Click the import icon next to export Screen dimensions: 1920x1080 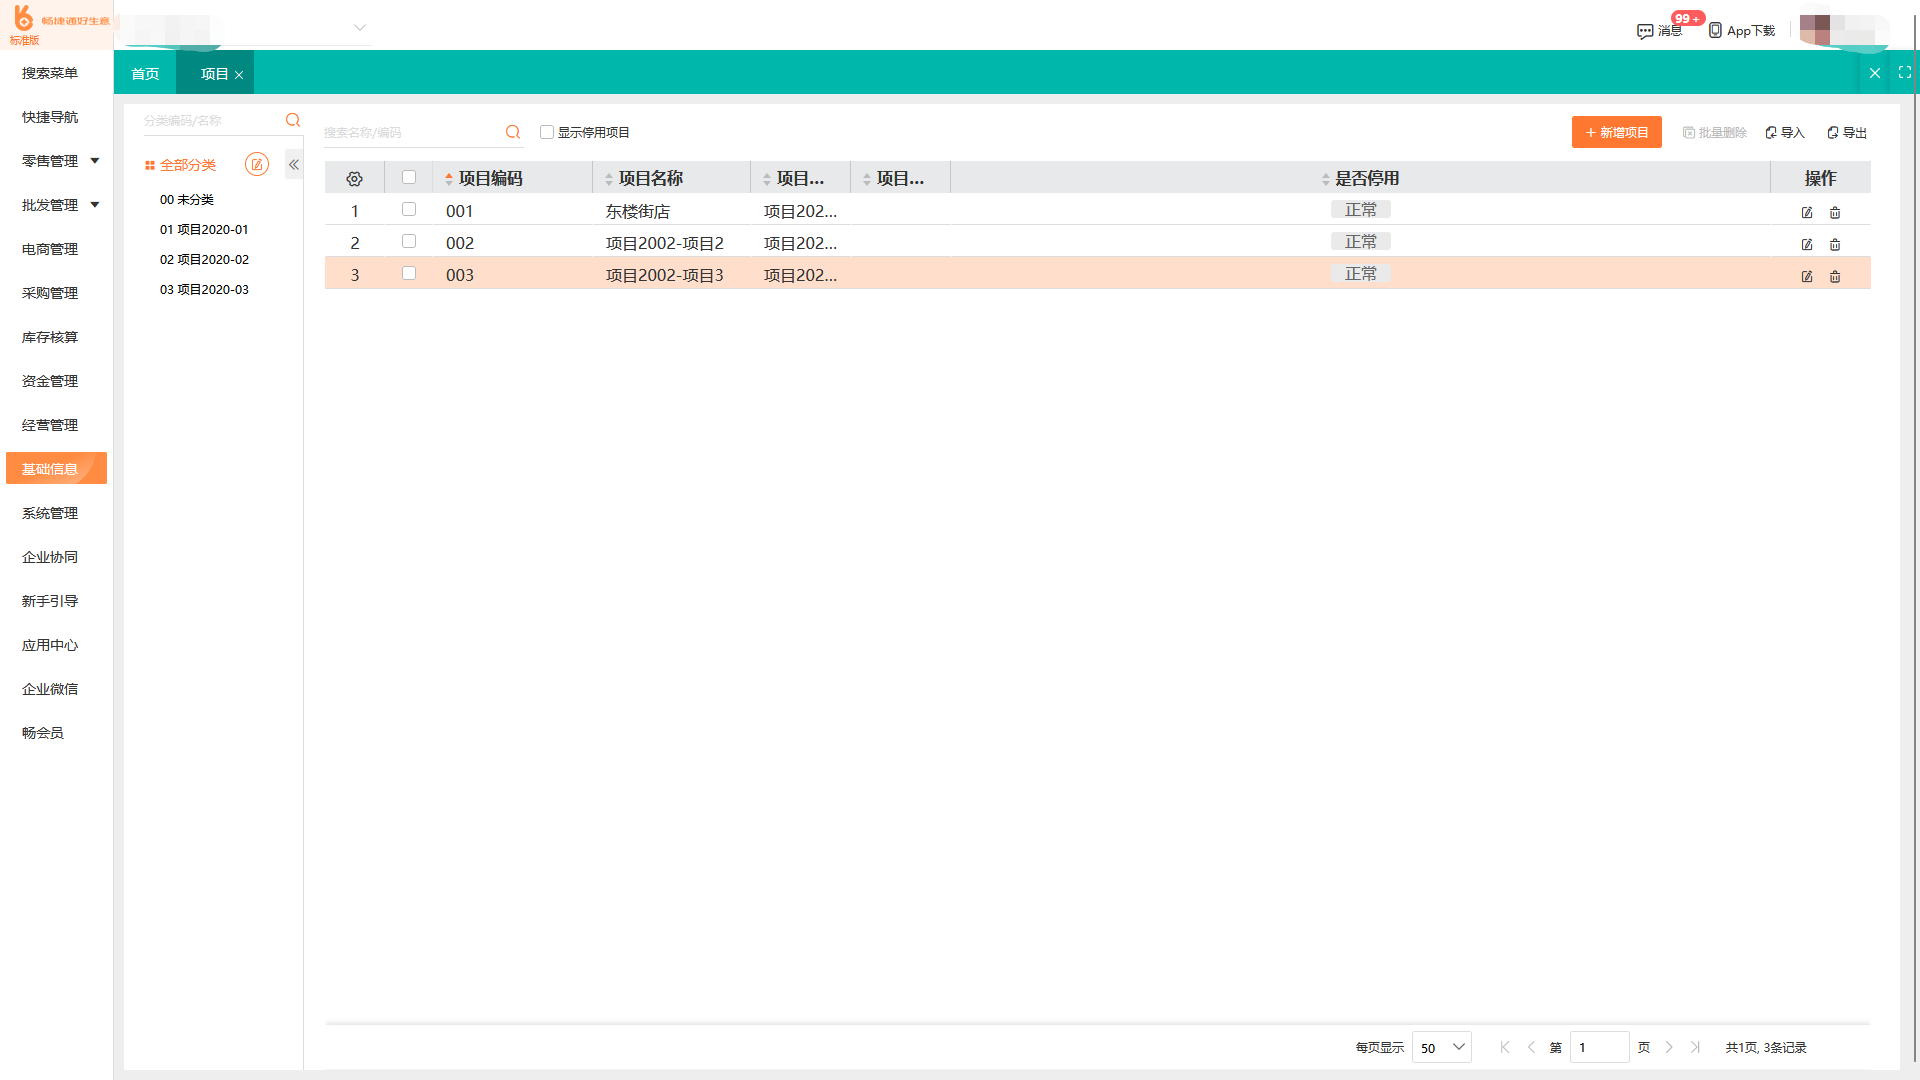1785,132
